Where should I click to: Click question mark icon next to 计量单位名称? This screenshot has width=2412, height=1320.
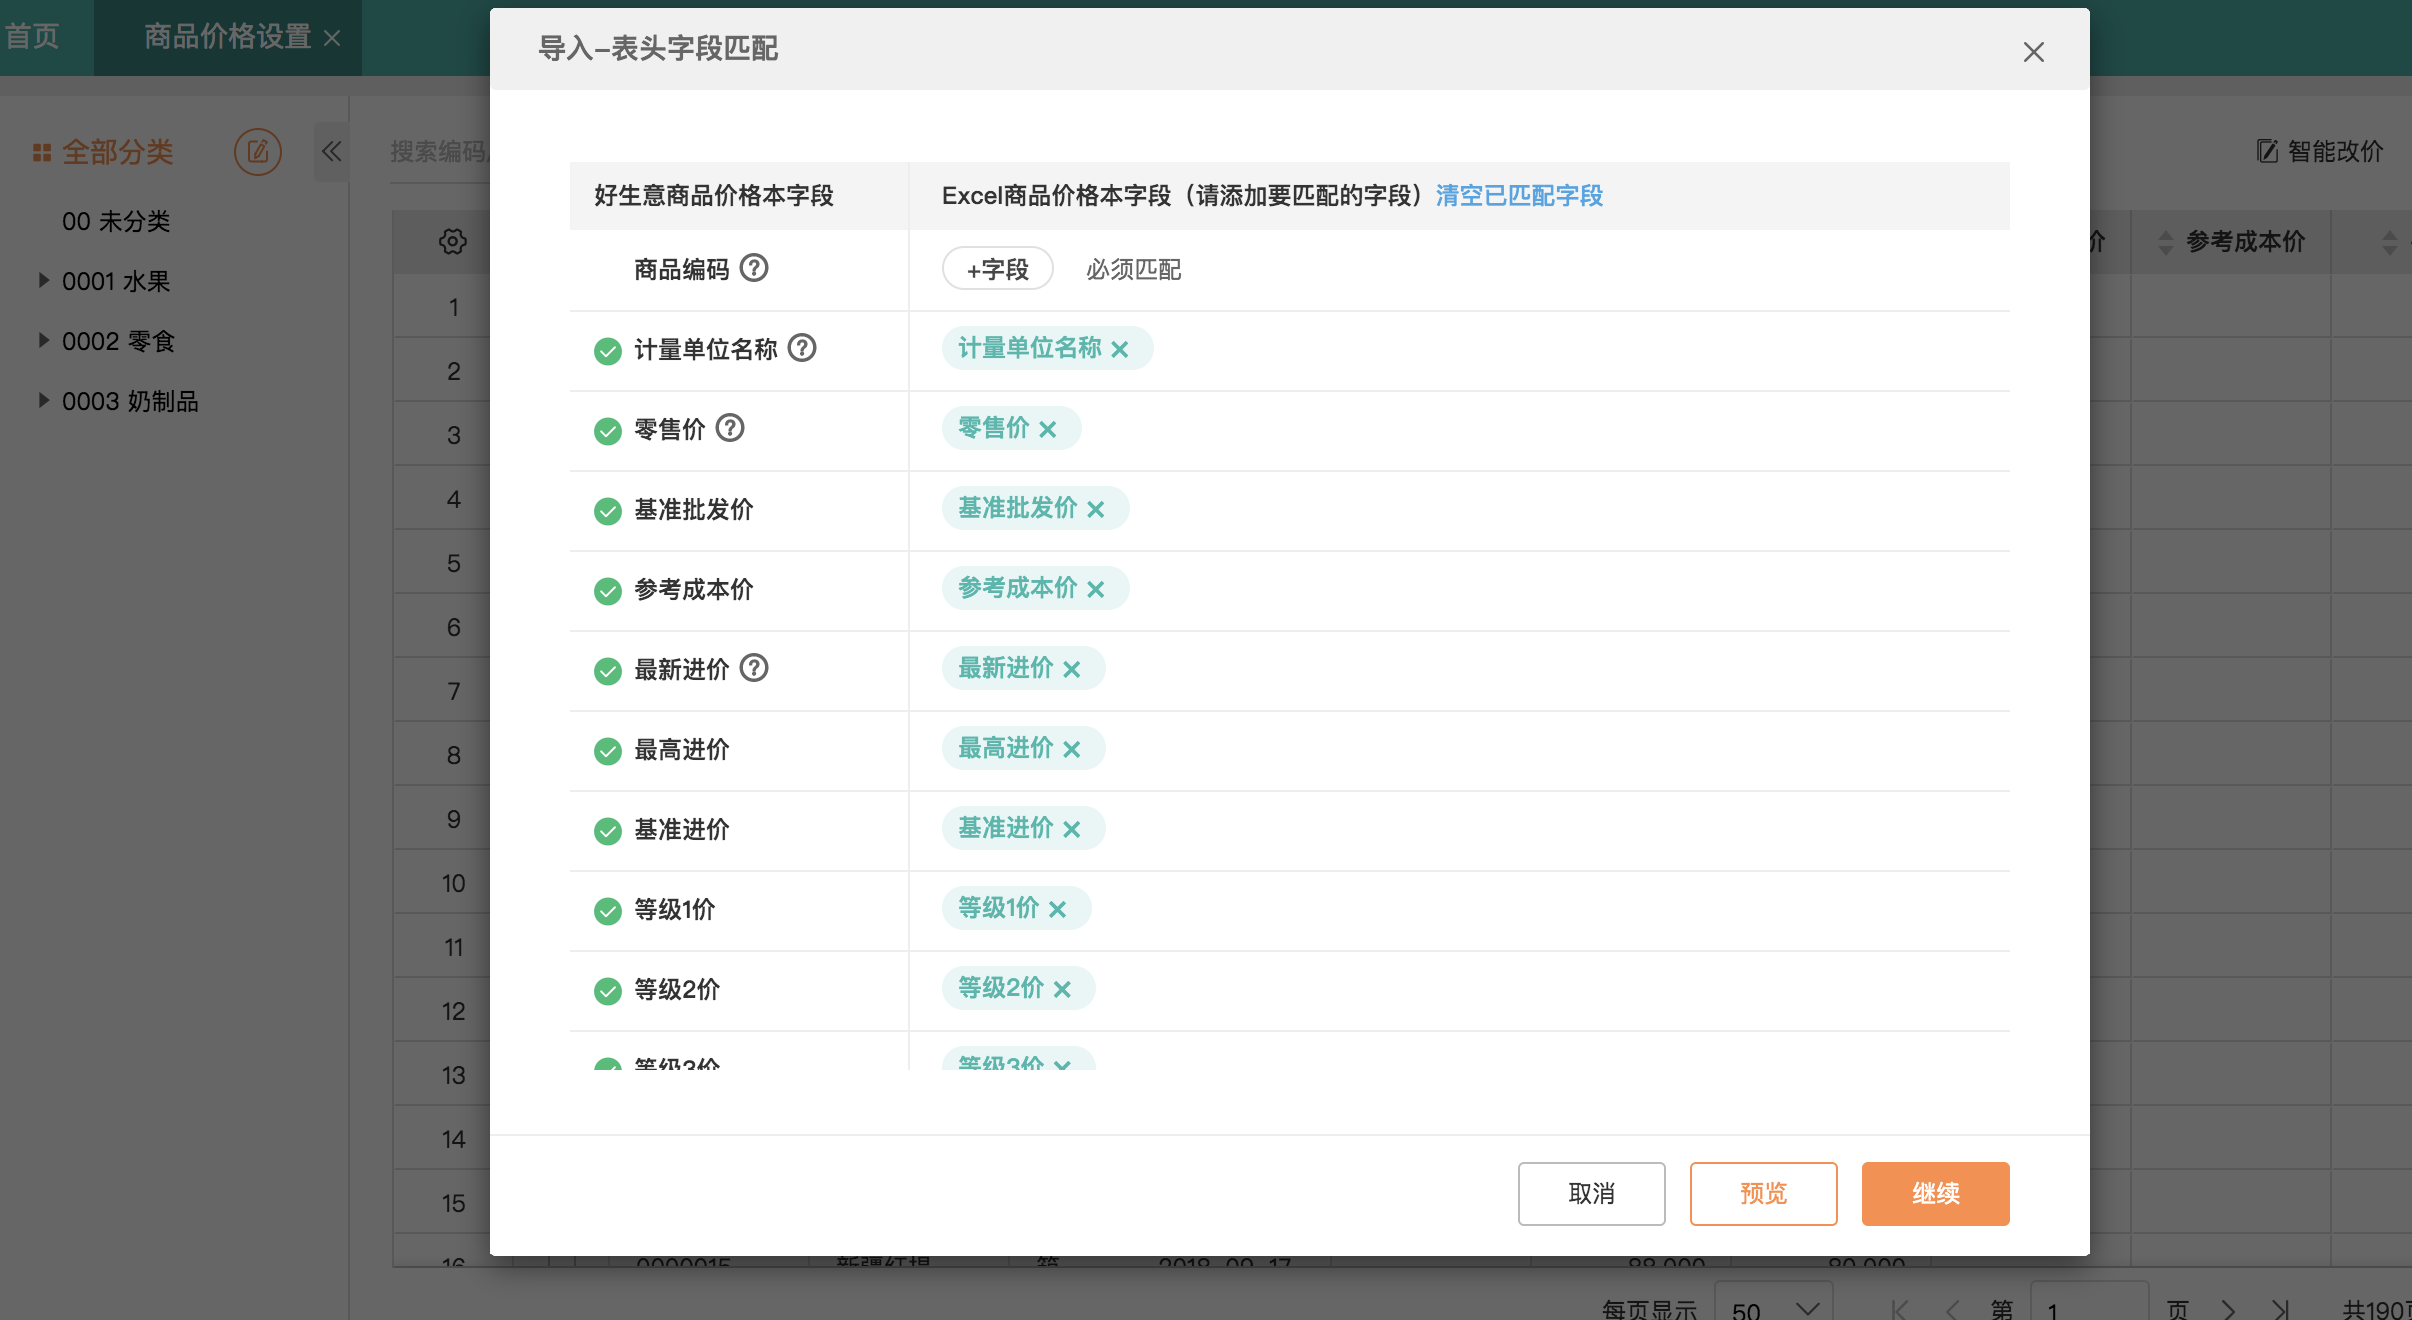pos(800,348)
